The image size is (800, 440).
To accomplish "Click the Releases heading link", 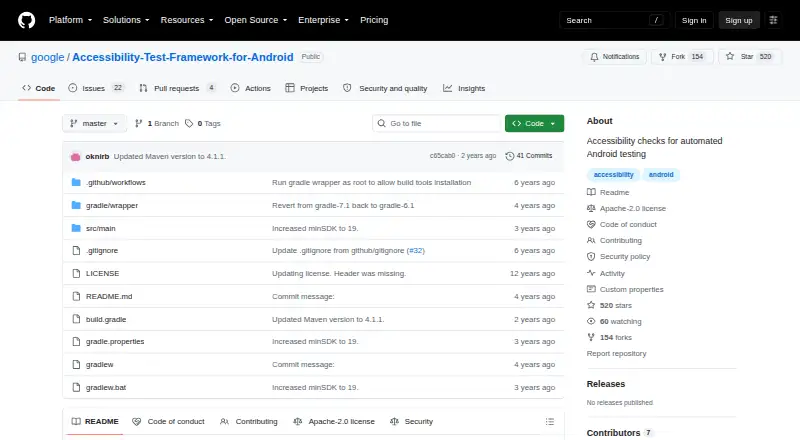I will (x=606, y=384).
